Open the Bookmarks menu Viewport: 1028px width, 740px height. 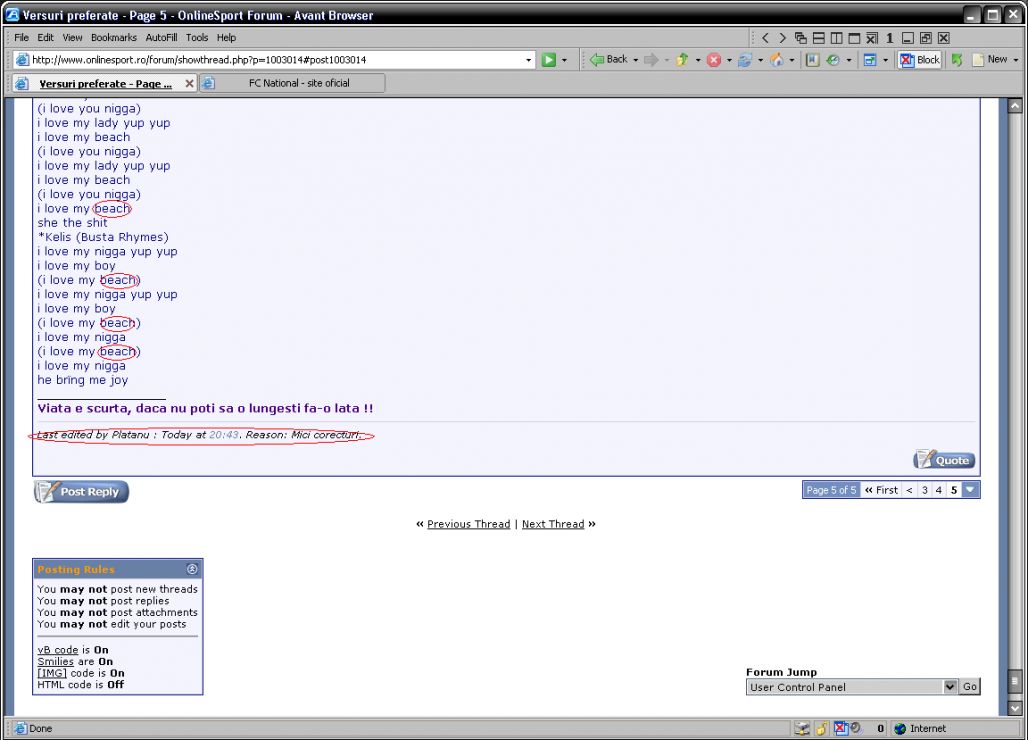(112, 37)
